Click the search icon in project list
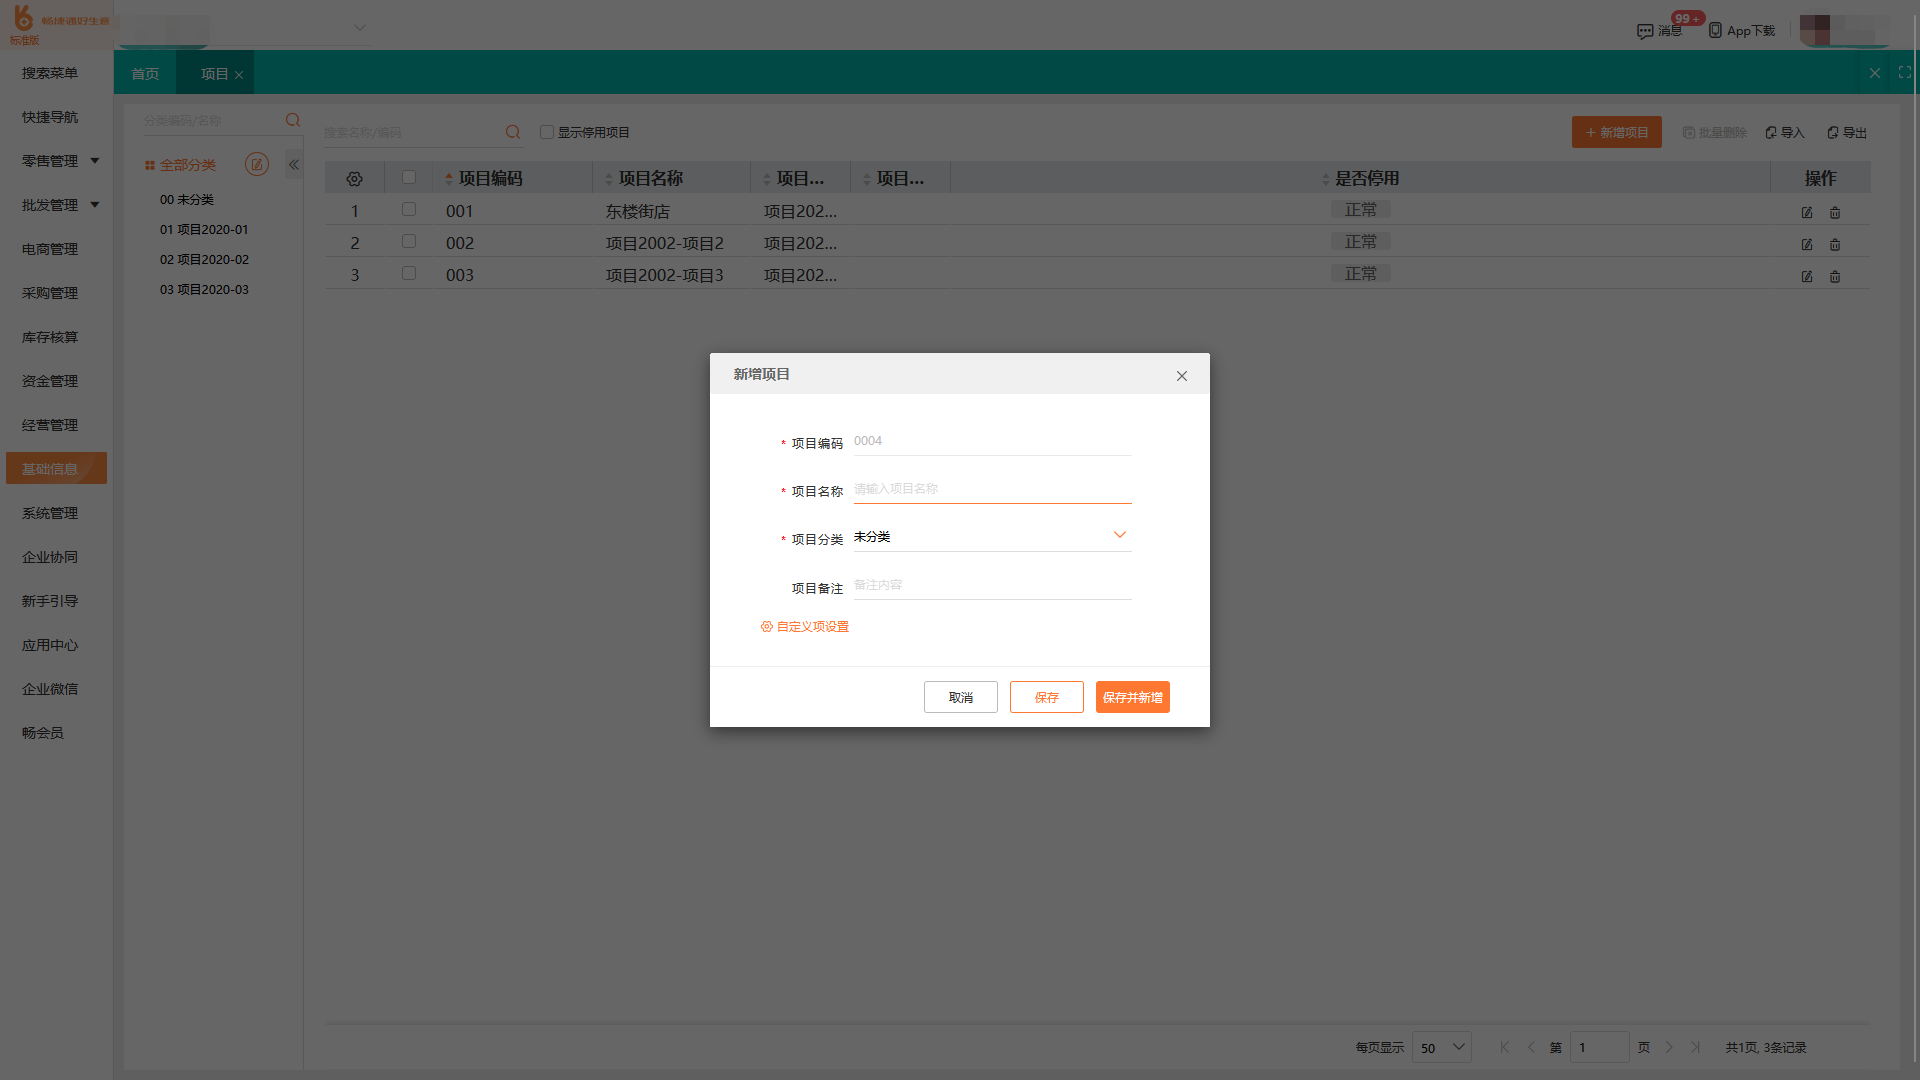The width and height of the screenshot is (1920, 1080). [x=514, y=132]
